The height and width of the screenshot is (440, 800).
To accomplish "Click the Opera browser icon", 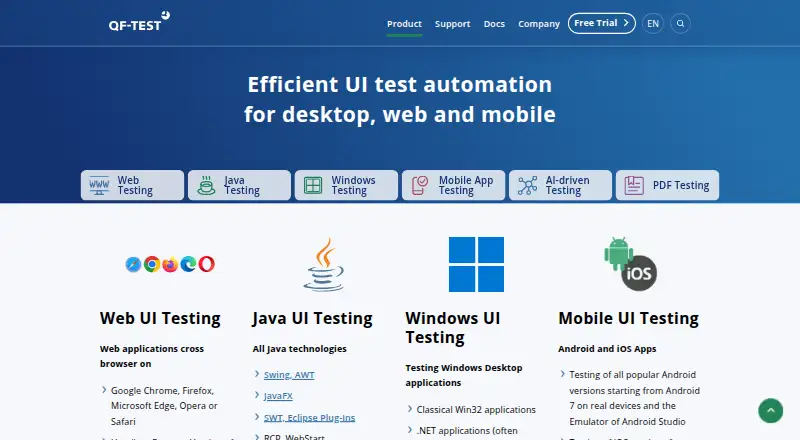I will click(x=207, y=264).
